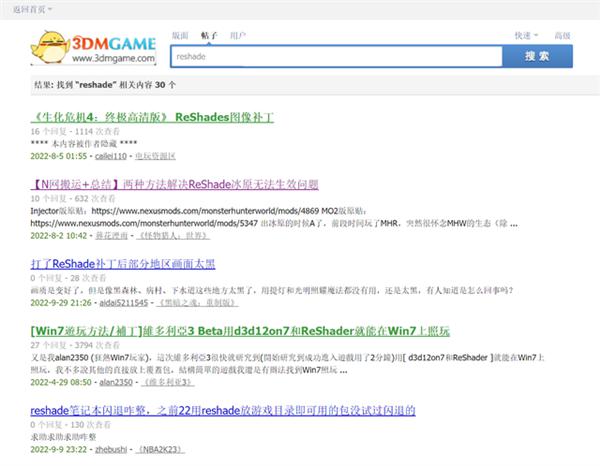Viewport: 600px width, 466px height.
Task: Click the 3DMGAME logo
Action: (90, 46)
